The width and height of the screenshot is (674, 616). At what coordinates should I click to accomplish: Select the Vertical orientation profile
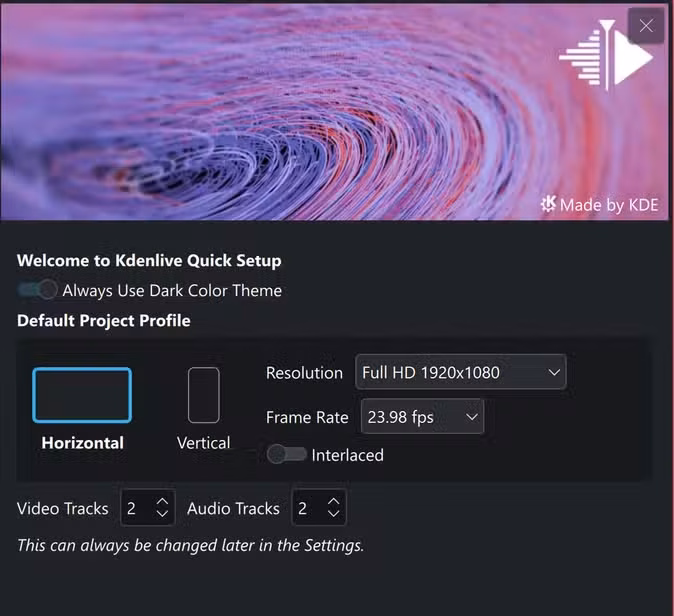point(204,395)
